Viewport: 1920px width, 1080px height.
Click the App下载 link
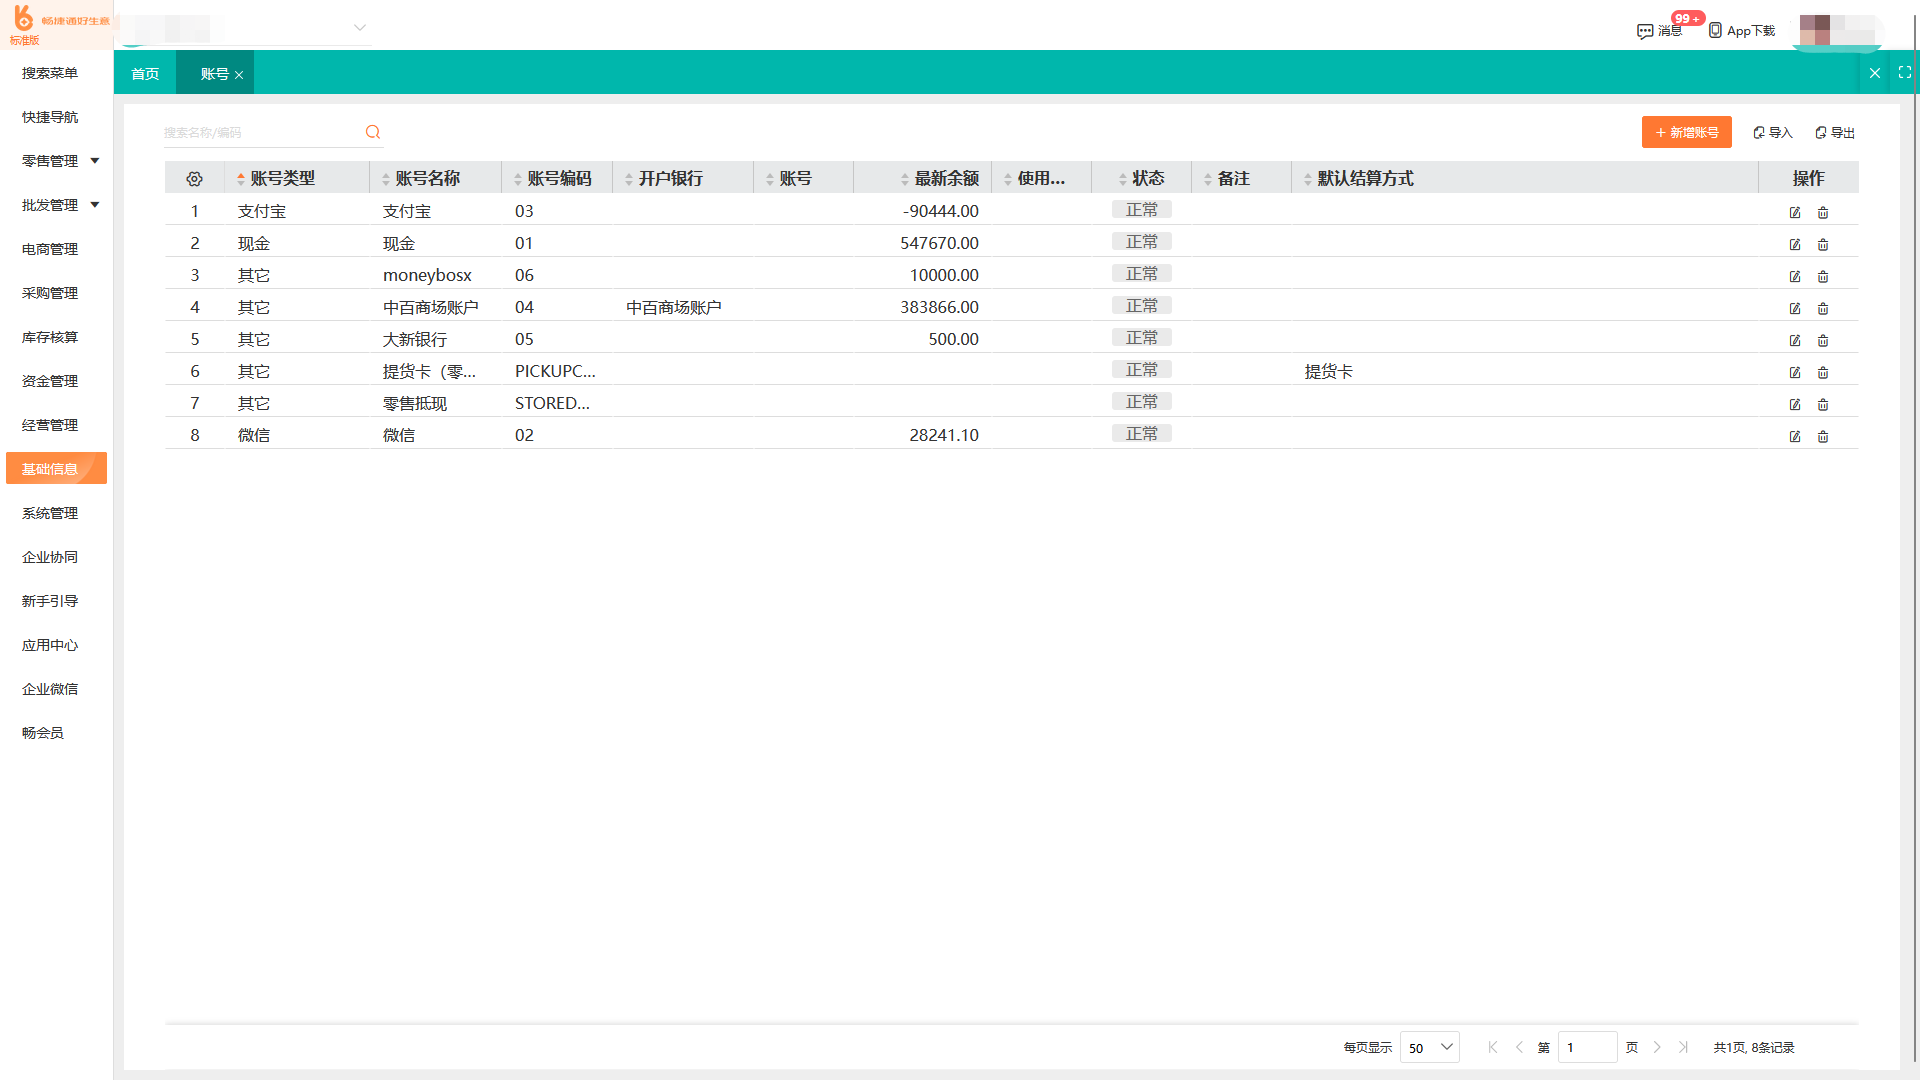[1741, 29]
